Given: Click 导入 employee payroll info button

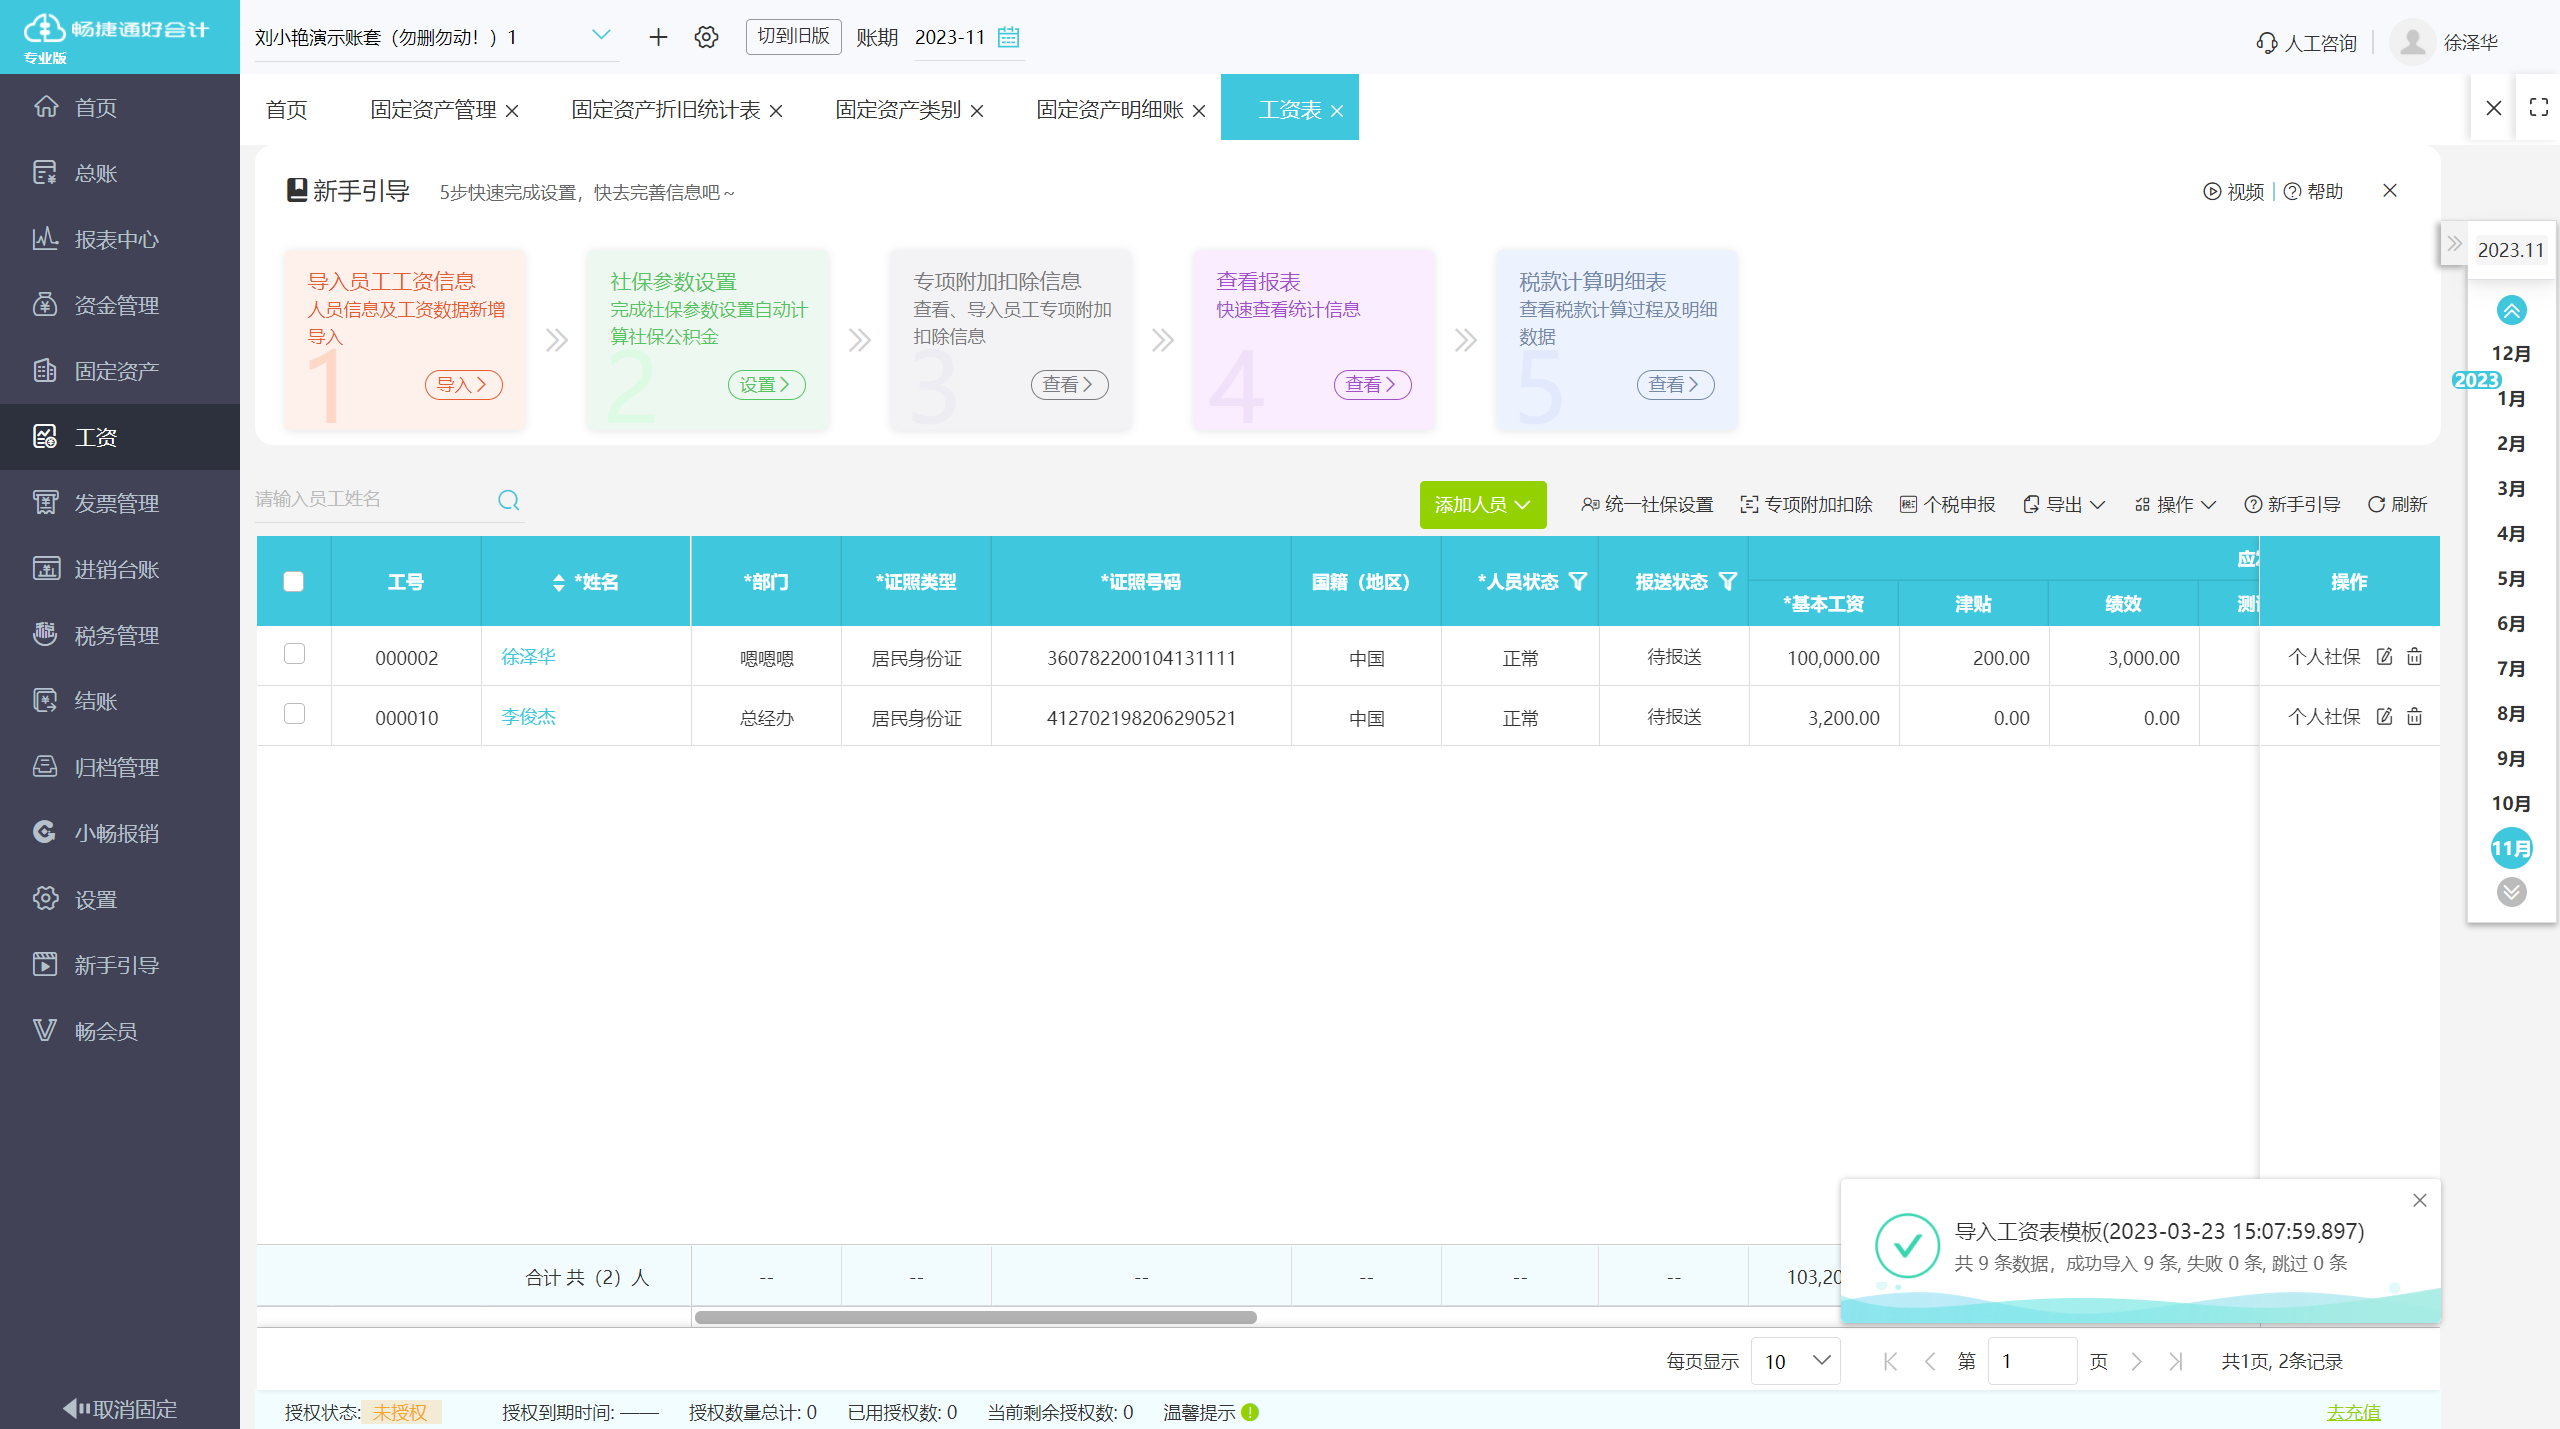Looking at the screenshot, I should 462,385.
